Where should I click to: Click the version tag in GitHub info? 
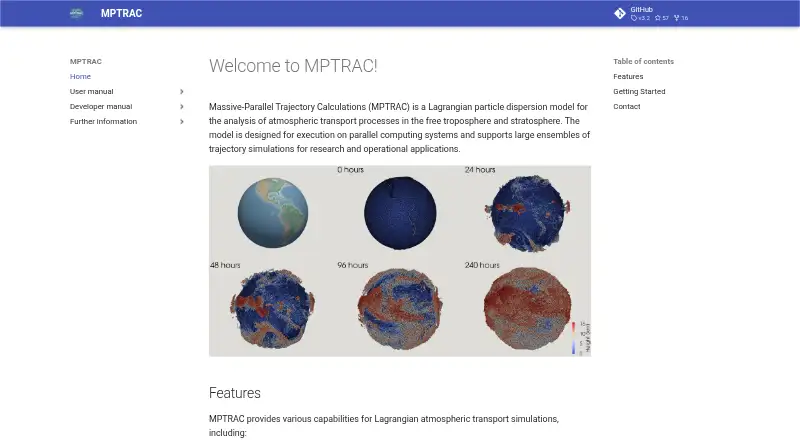point(640,18)
